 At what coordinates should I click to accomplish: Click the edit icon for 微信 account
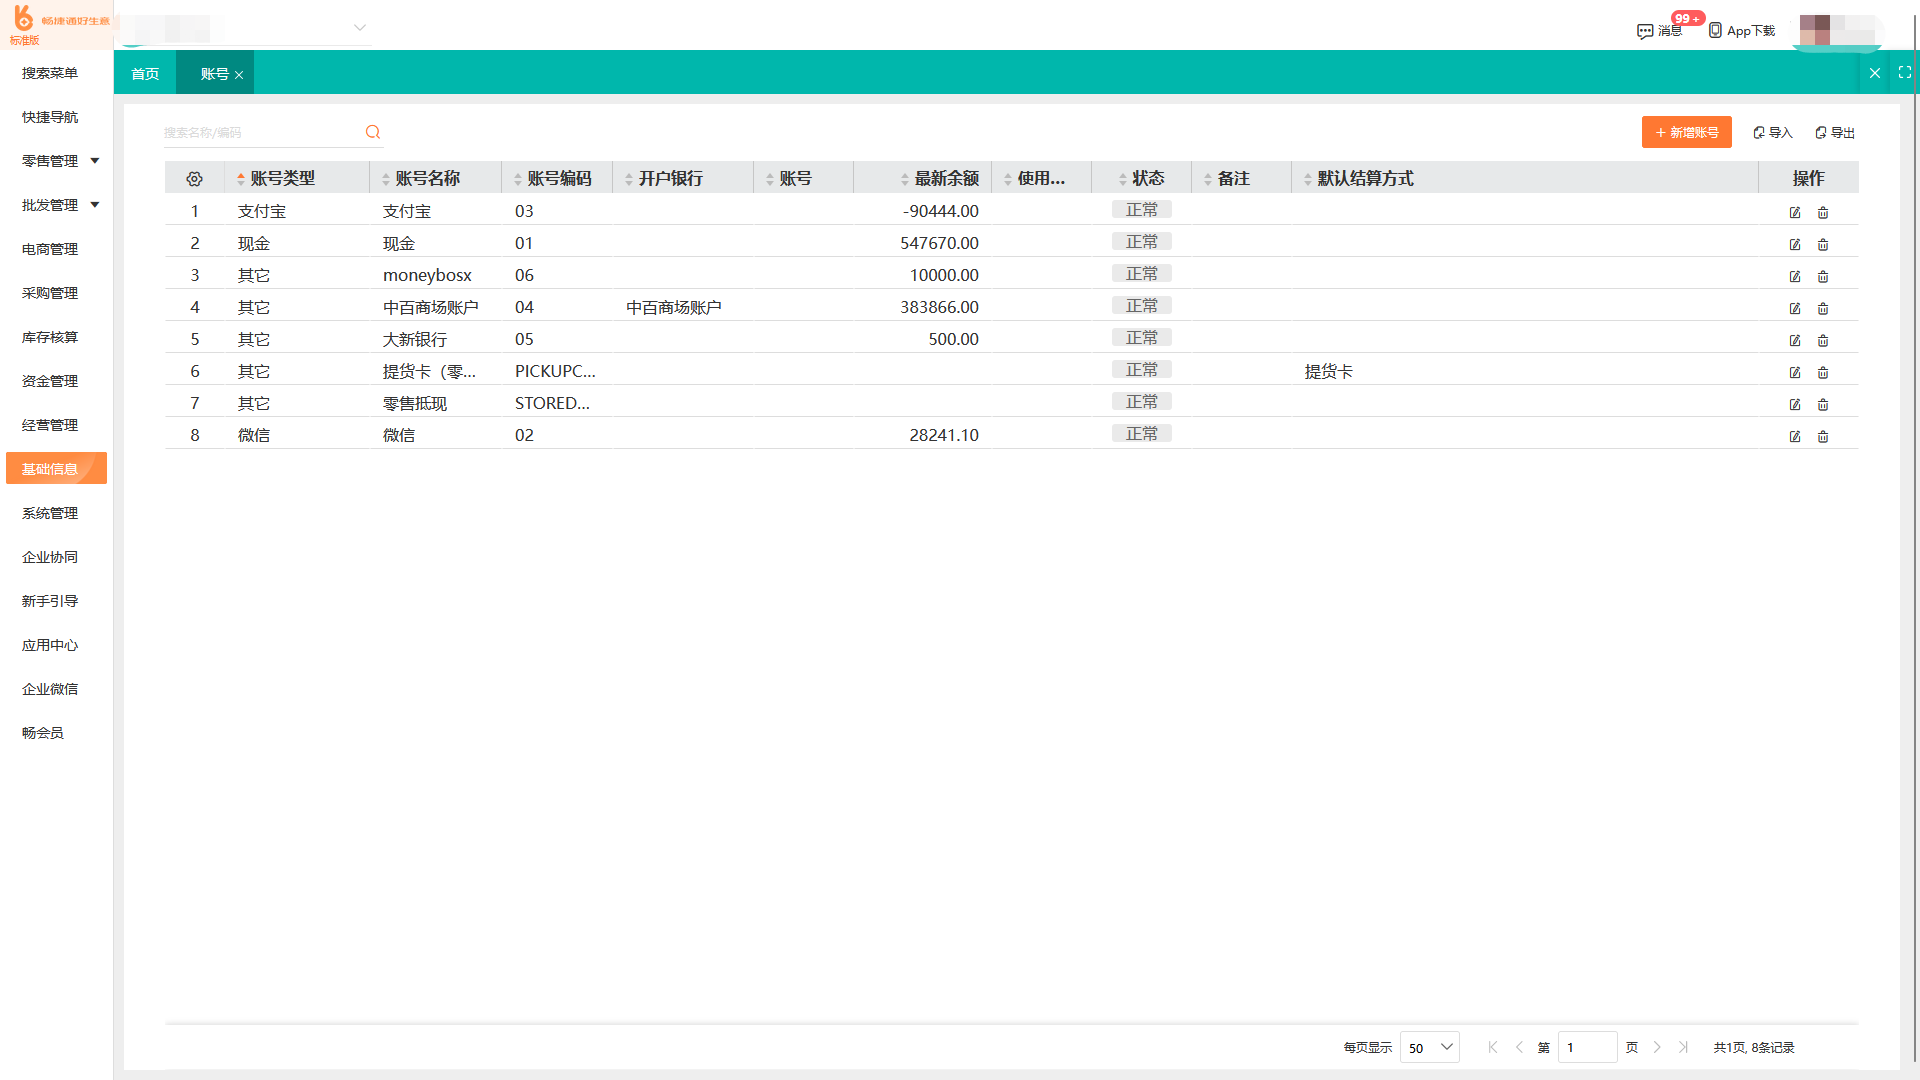point(1795,434)
